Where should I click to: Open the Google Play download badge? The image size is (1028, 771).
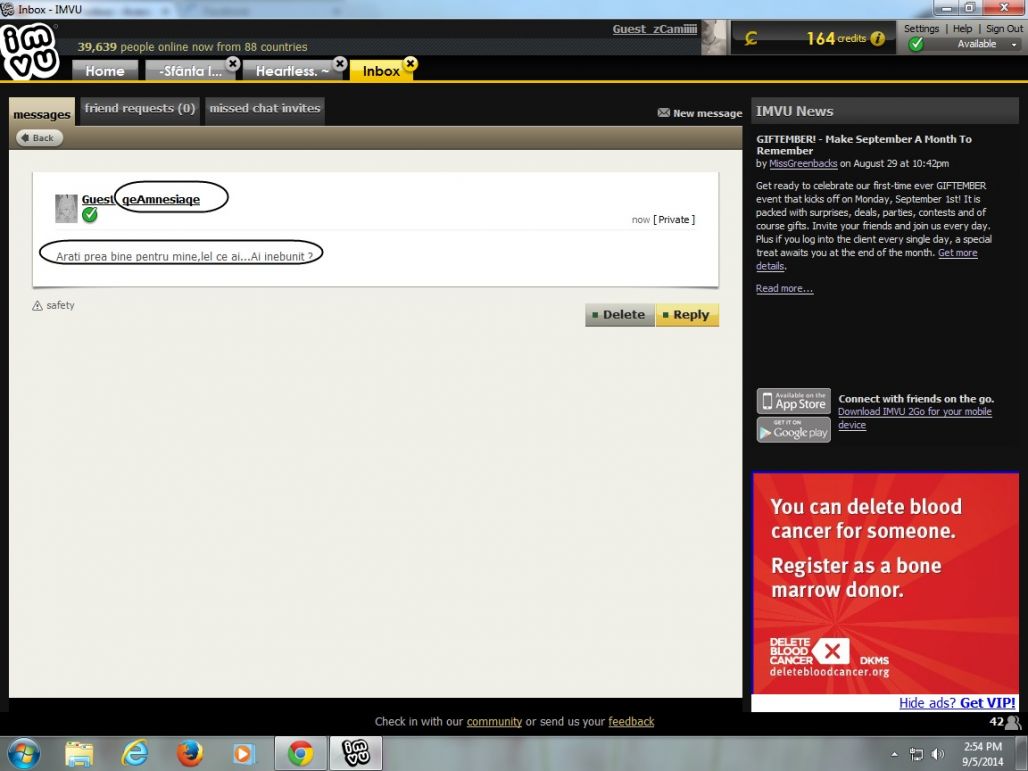pos(793,430)
